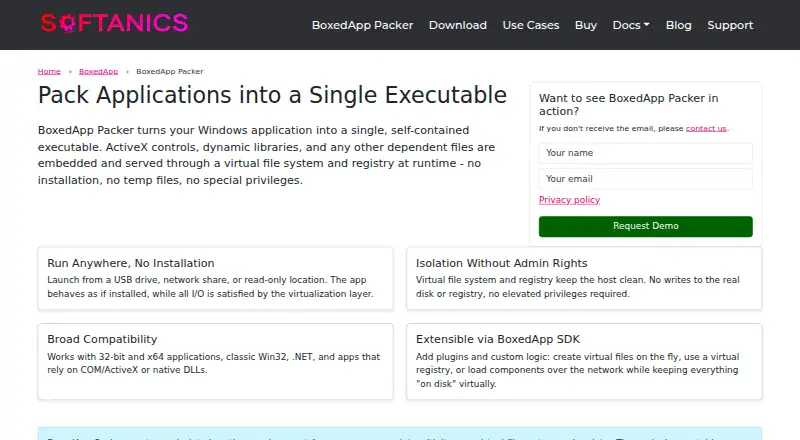Click the 'Works with 32-bit and x64 applications' text
This screenshot has height=440, width=800.
[213, 363]
